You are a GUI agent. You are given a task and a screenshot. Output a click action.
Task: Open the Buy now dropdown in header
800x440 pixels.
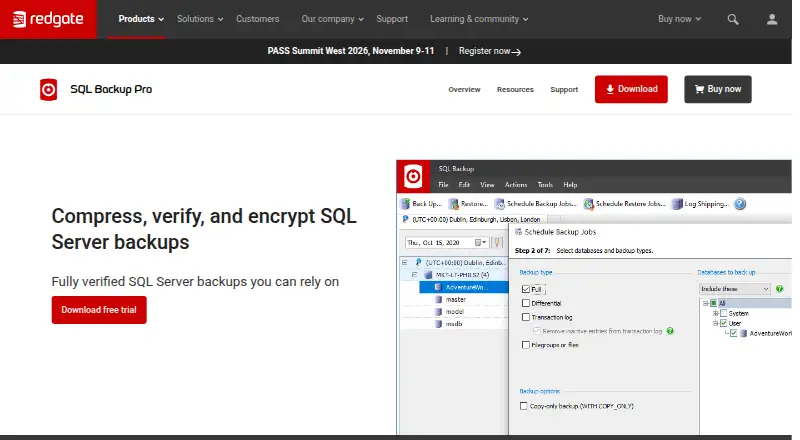click(680, 19)
